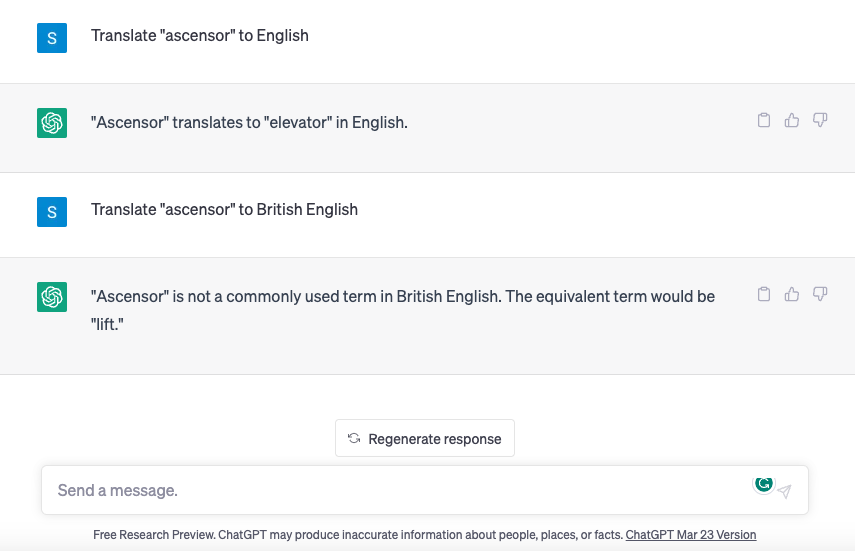Click the Regenerate response button
This screenshot has height=551, width=855.
(x=425, y=438)
